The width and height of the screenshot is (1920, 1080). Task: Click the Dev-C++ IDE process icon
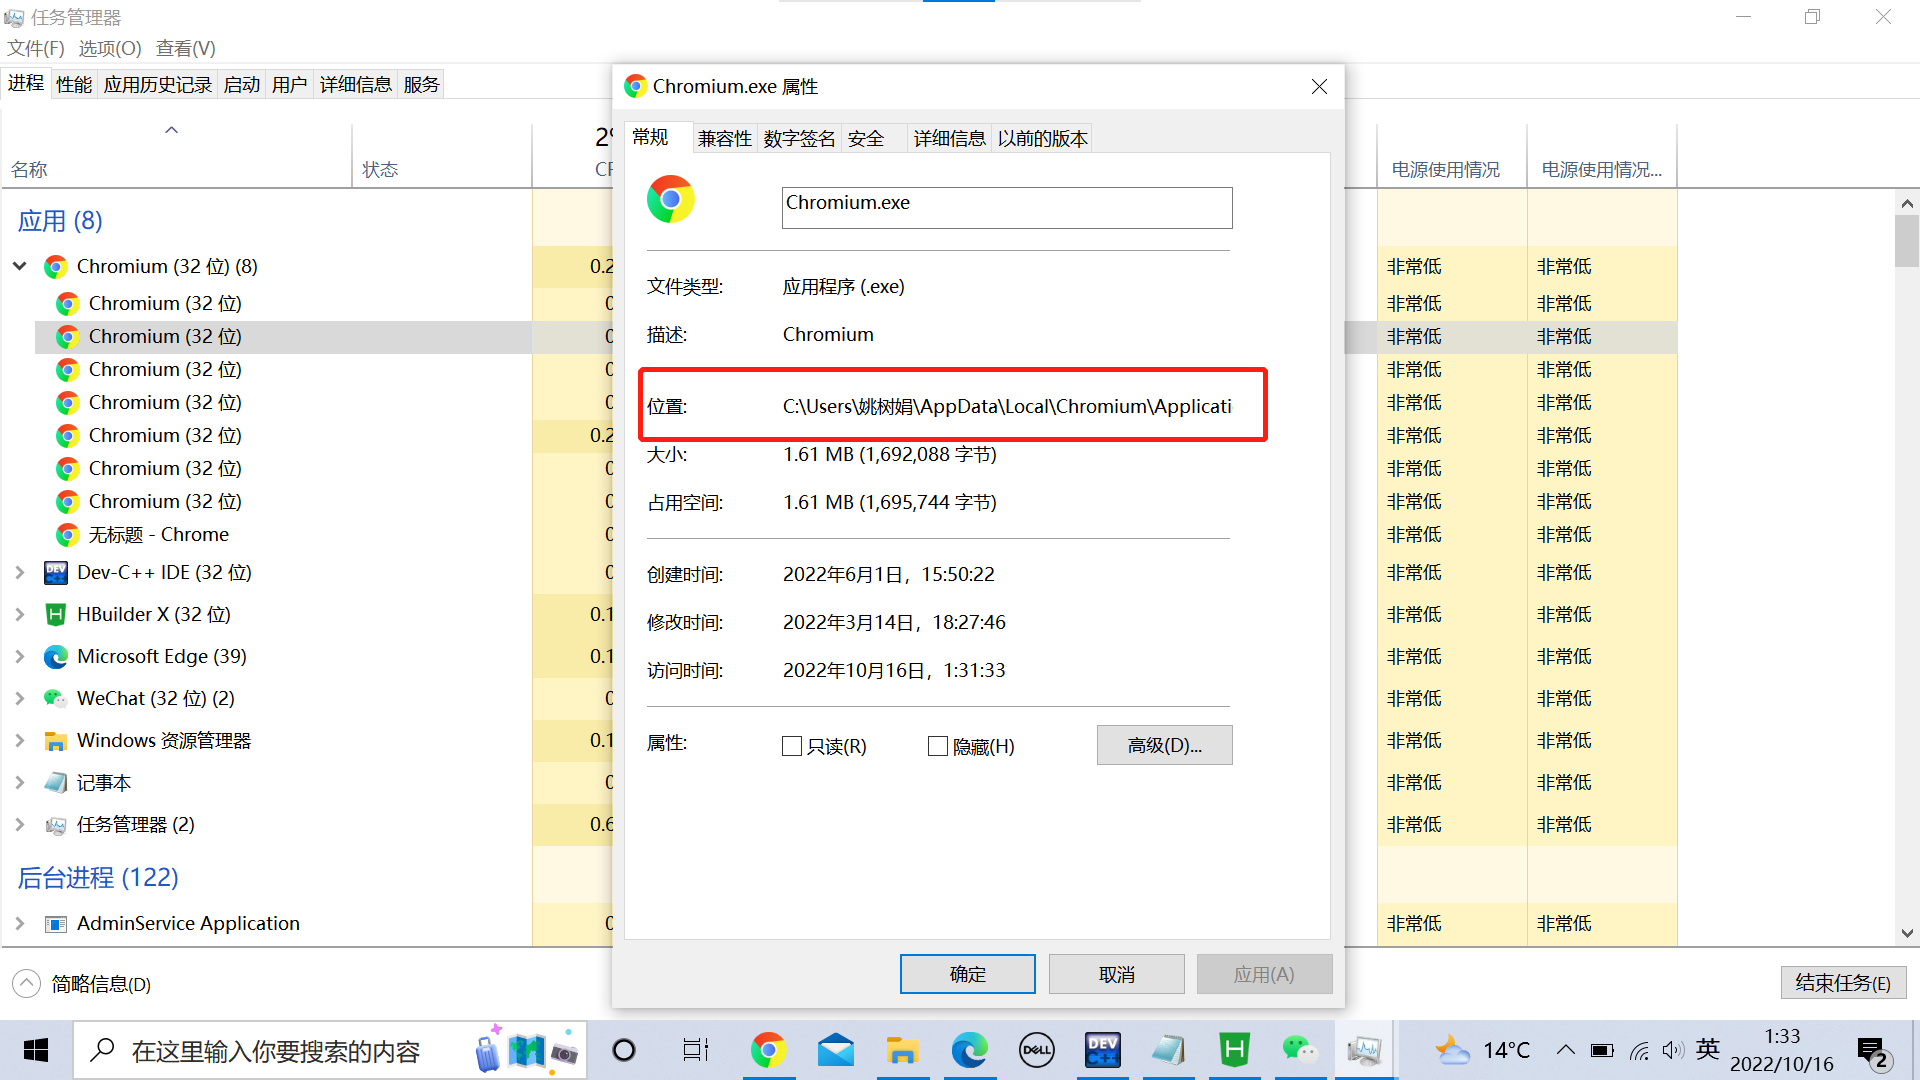tap(55, 572)
